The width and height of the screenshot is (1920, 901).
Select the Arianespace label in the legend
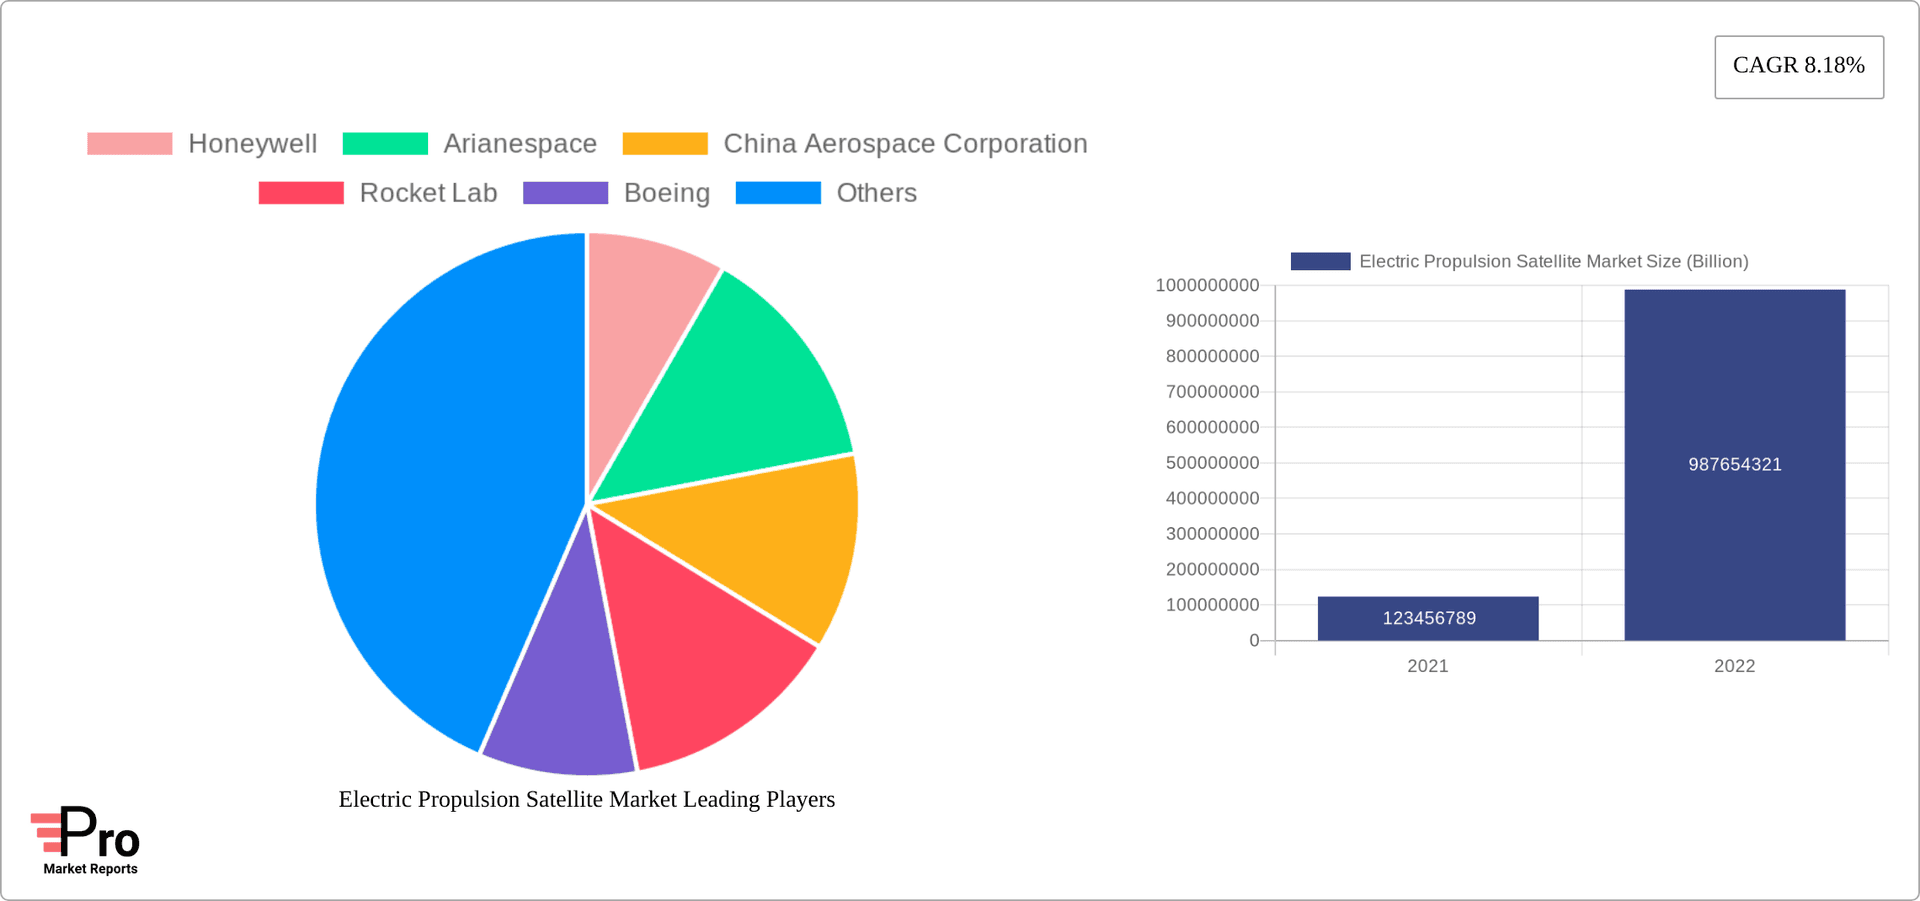pyautogui.click(x=521, y=143)
